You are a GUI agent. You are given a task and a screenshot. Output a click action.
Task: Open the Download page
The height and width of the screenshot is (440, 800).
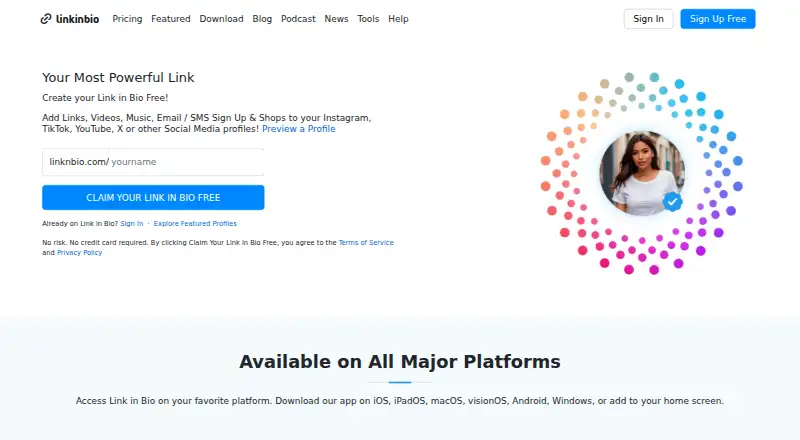[221, 19]
